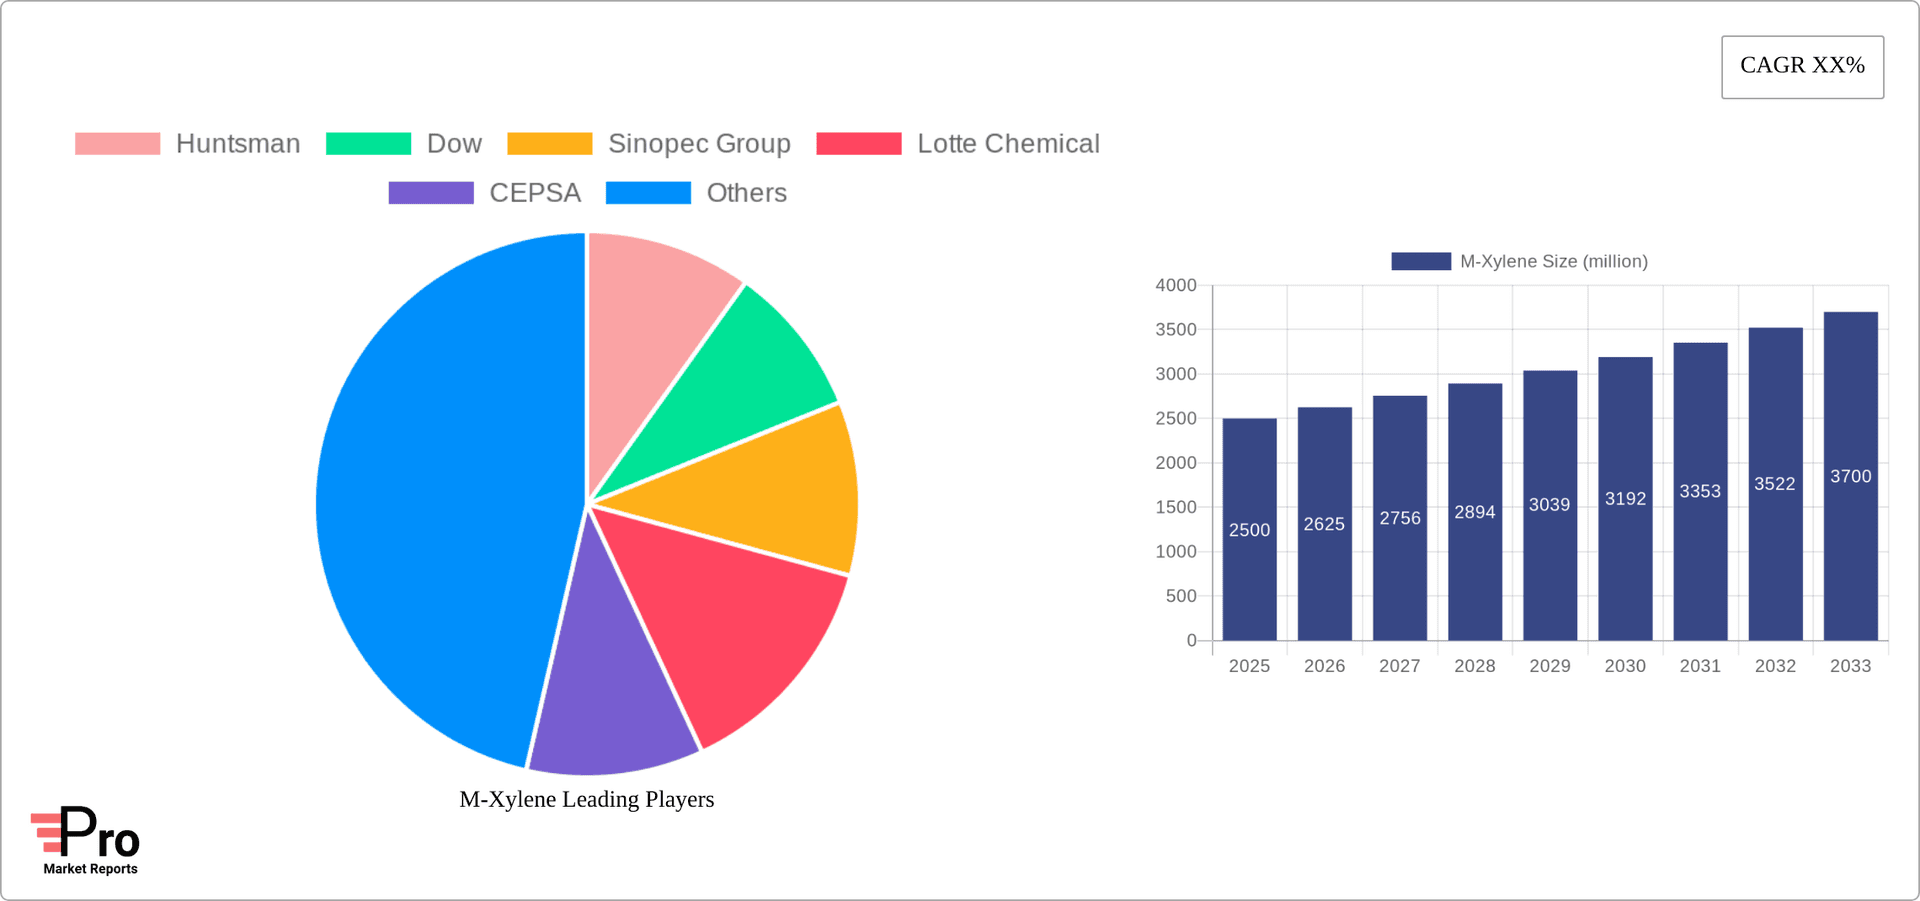Click the Others blue legend marker

click(x=648, y=192)
